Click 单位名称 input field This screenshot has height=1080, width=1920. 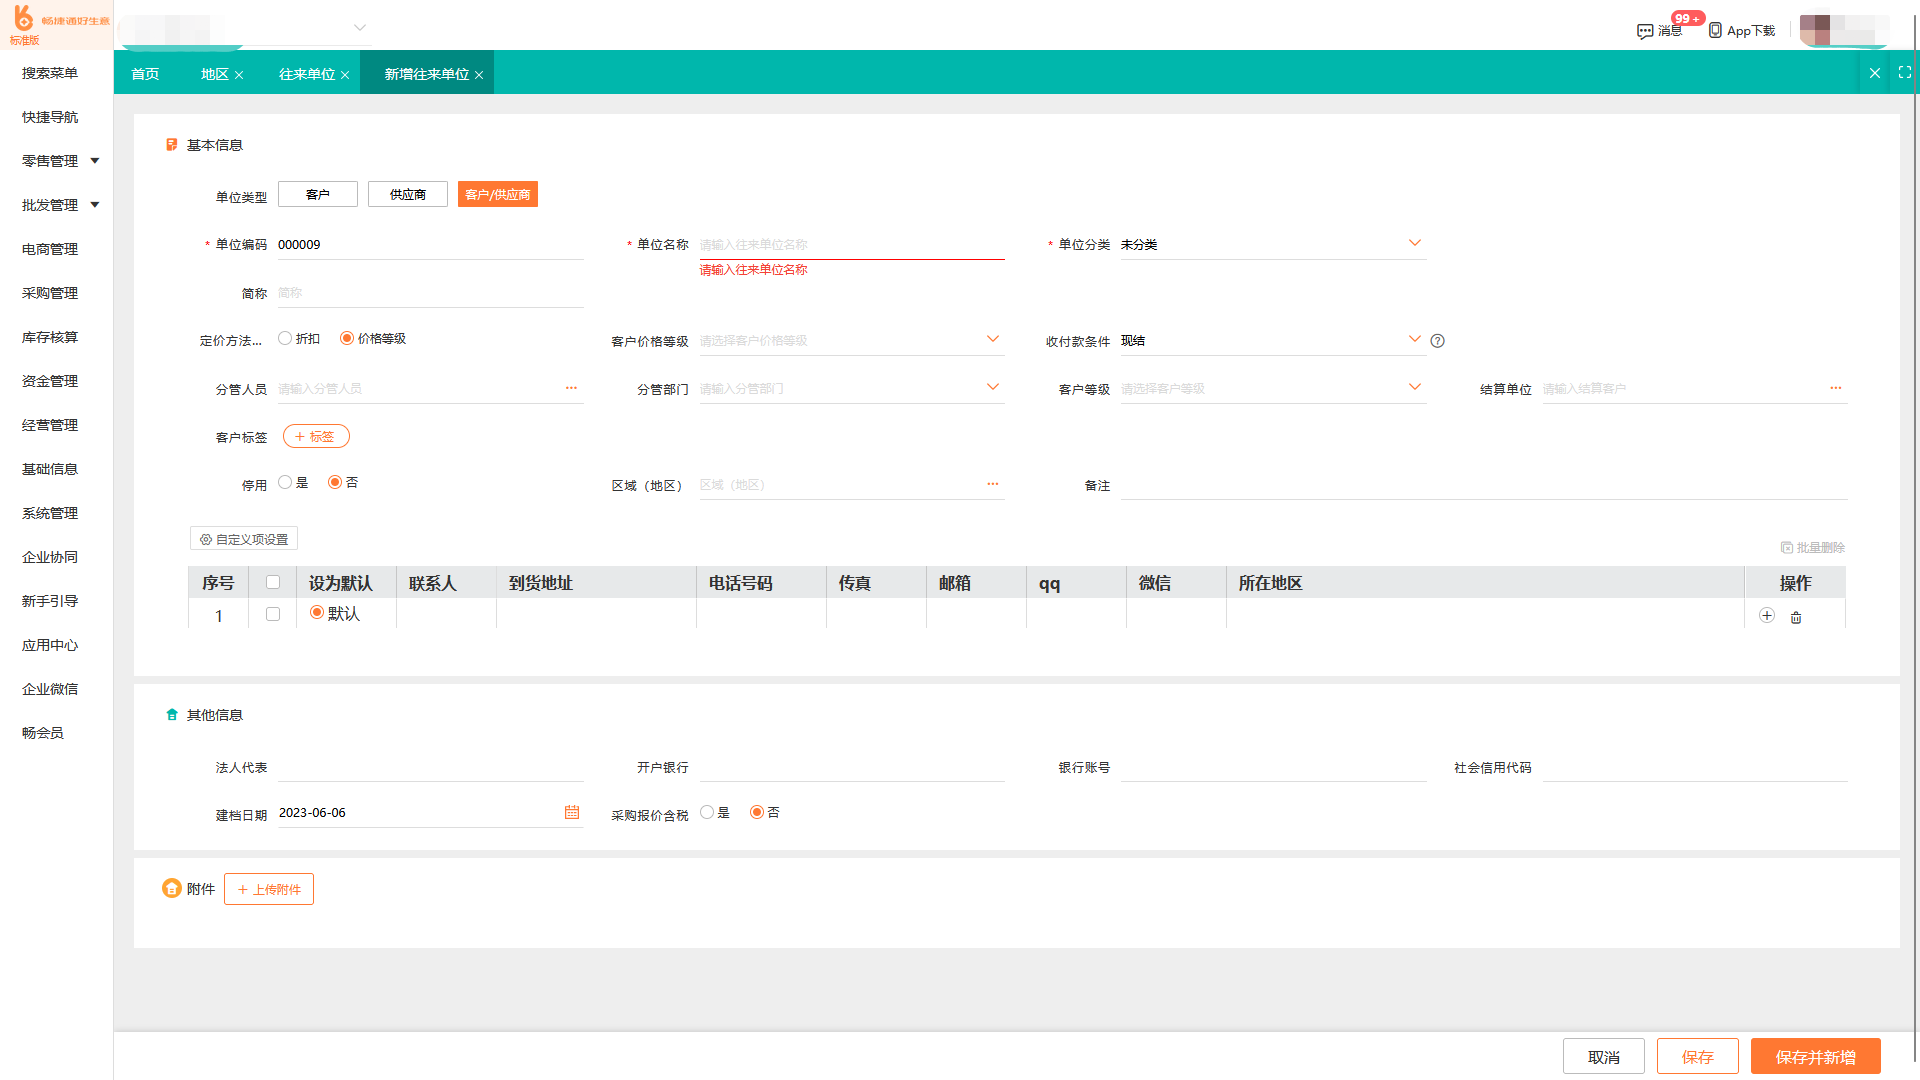point(849,244)
